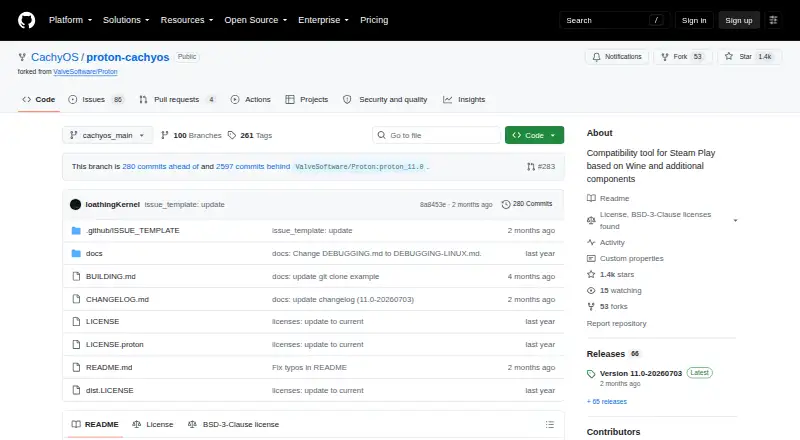Click the Fork icon button

[664, 57]
